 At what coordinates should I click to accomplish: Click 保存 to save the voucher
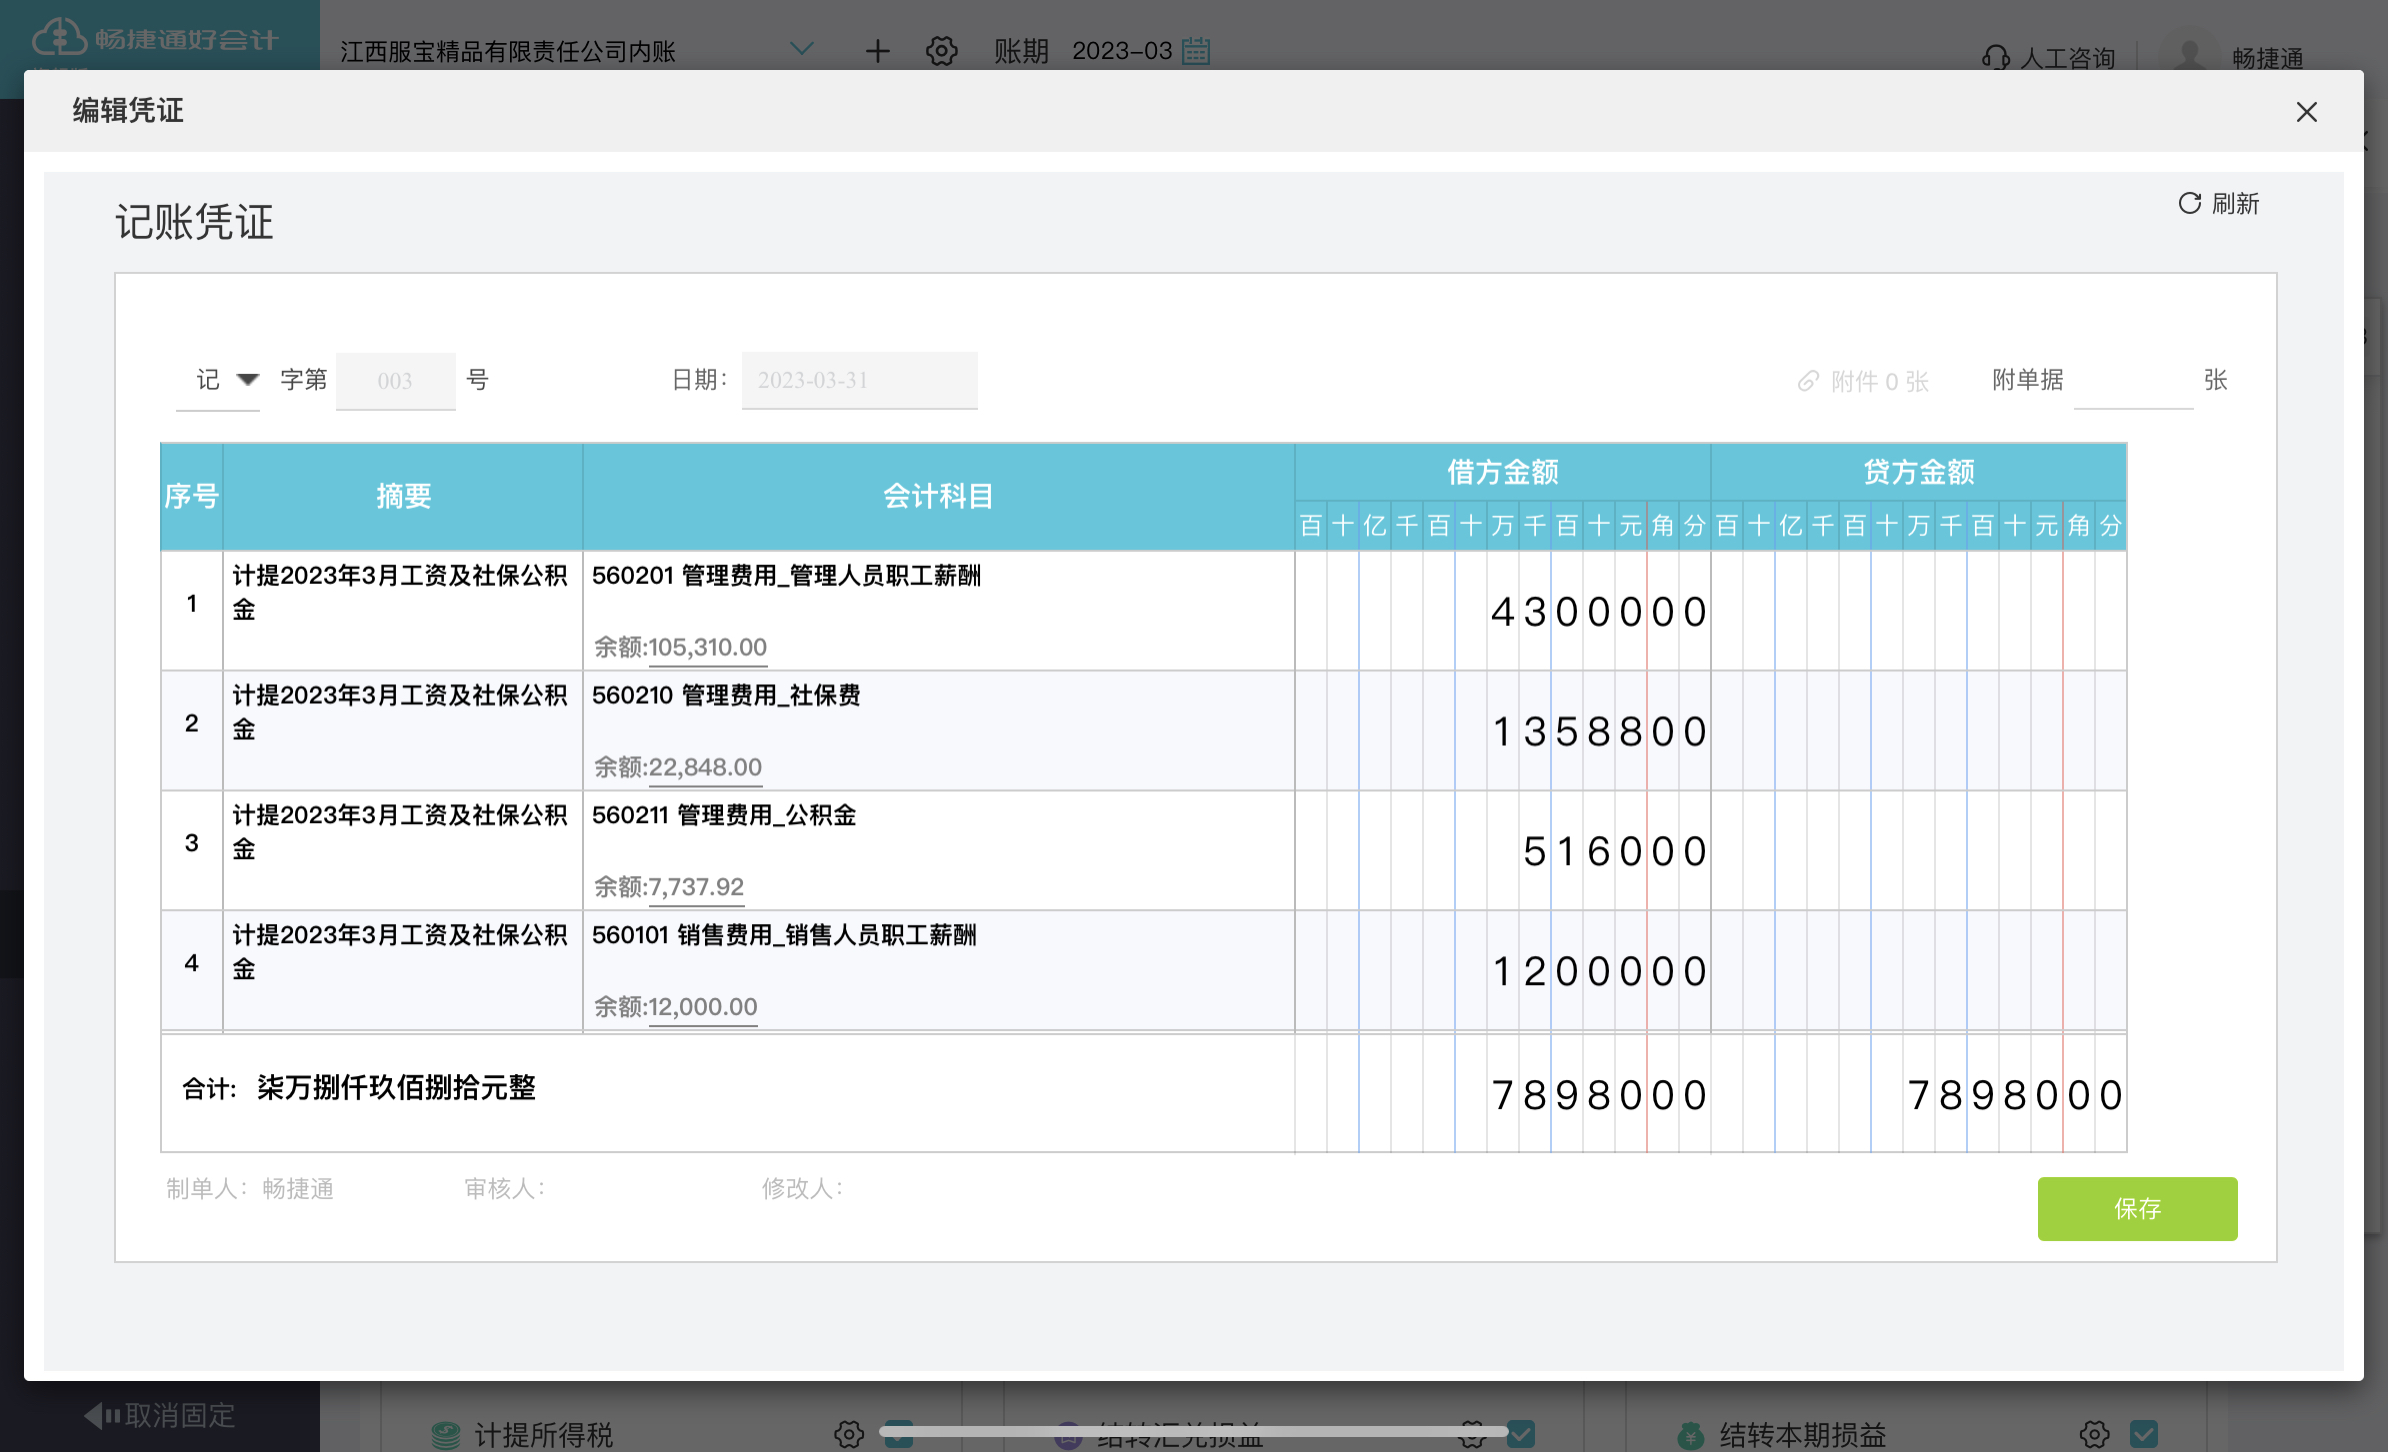click(x=2137, y=1208)
